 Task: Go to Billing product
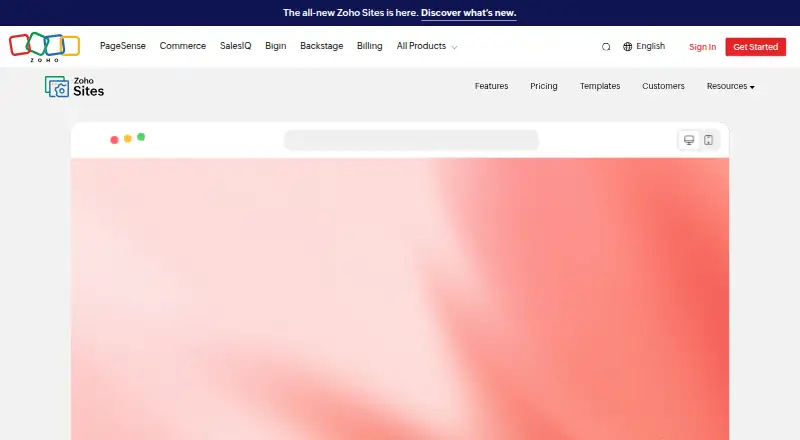point(369,46)
